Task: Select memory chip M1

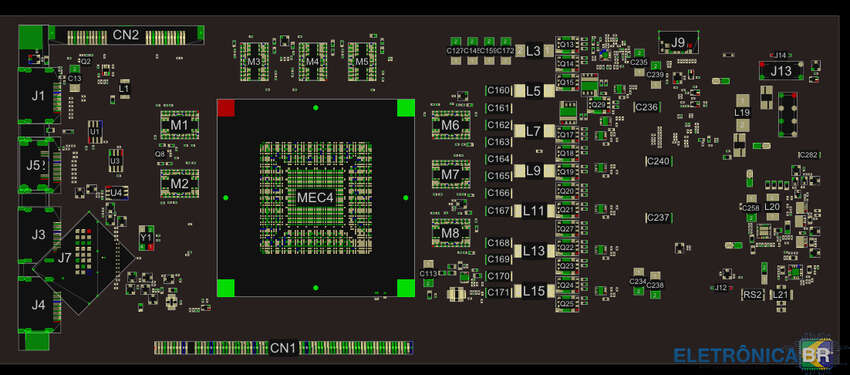Action: [179, 125]
